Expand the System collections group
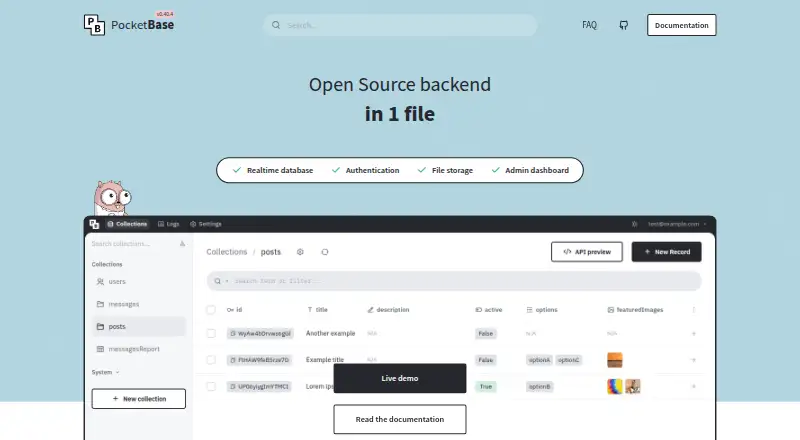This screenshot has width=800, height=440. [106, 373]
